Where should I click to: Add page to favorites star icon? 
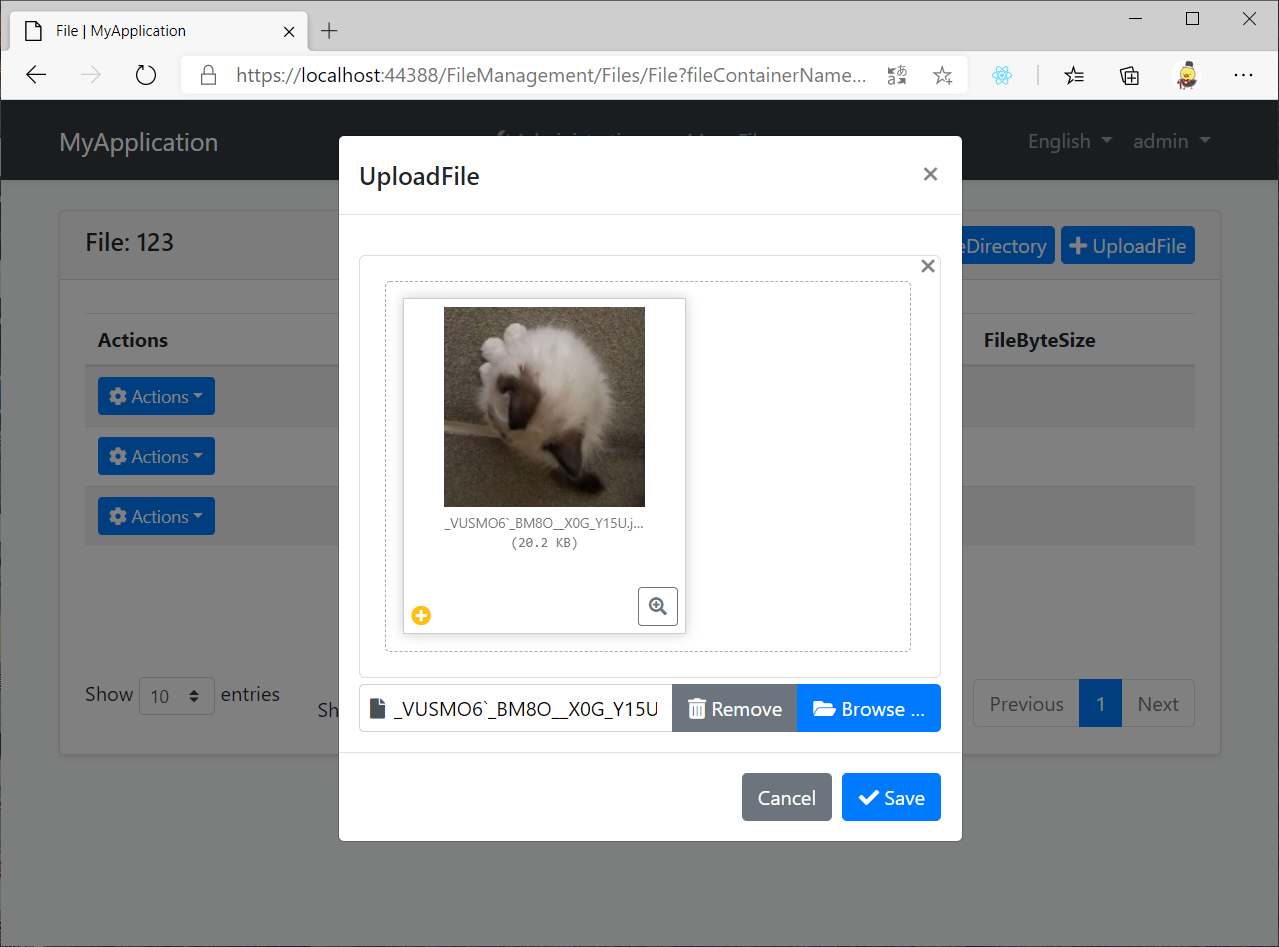pos(942,75)
